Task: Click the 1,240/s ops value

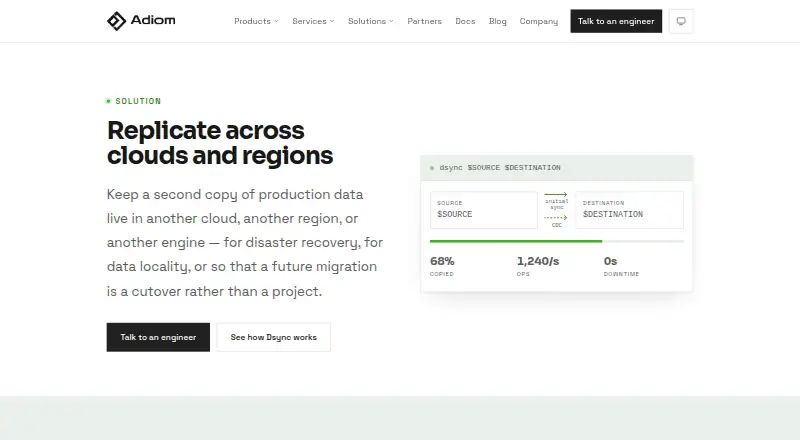Action: [x=538, y=261]
